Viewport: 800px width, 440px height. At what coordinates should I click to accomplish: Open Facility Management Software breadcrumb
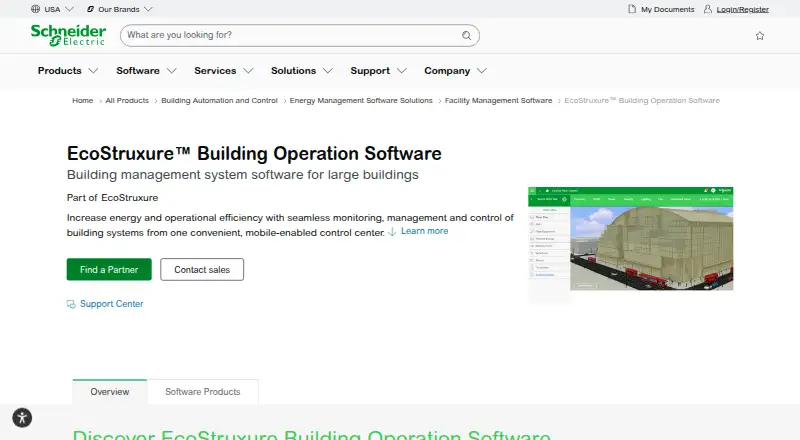498,101
